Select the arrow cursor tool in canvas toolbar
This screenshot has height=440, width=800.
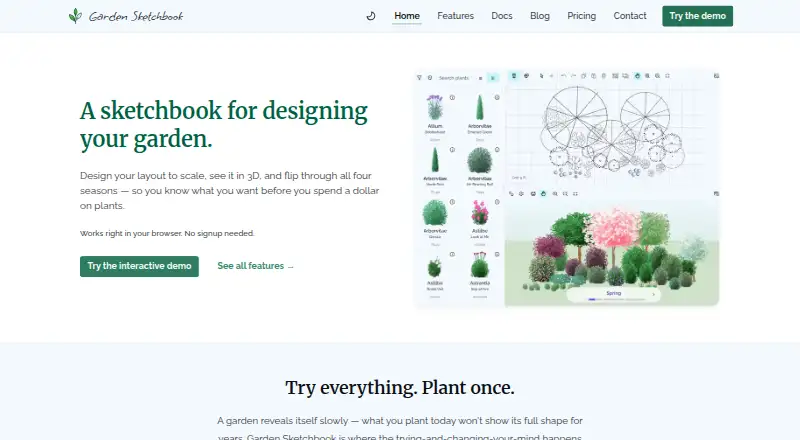(x=541, y=76)
